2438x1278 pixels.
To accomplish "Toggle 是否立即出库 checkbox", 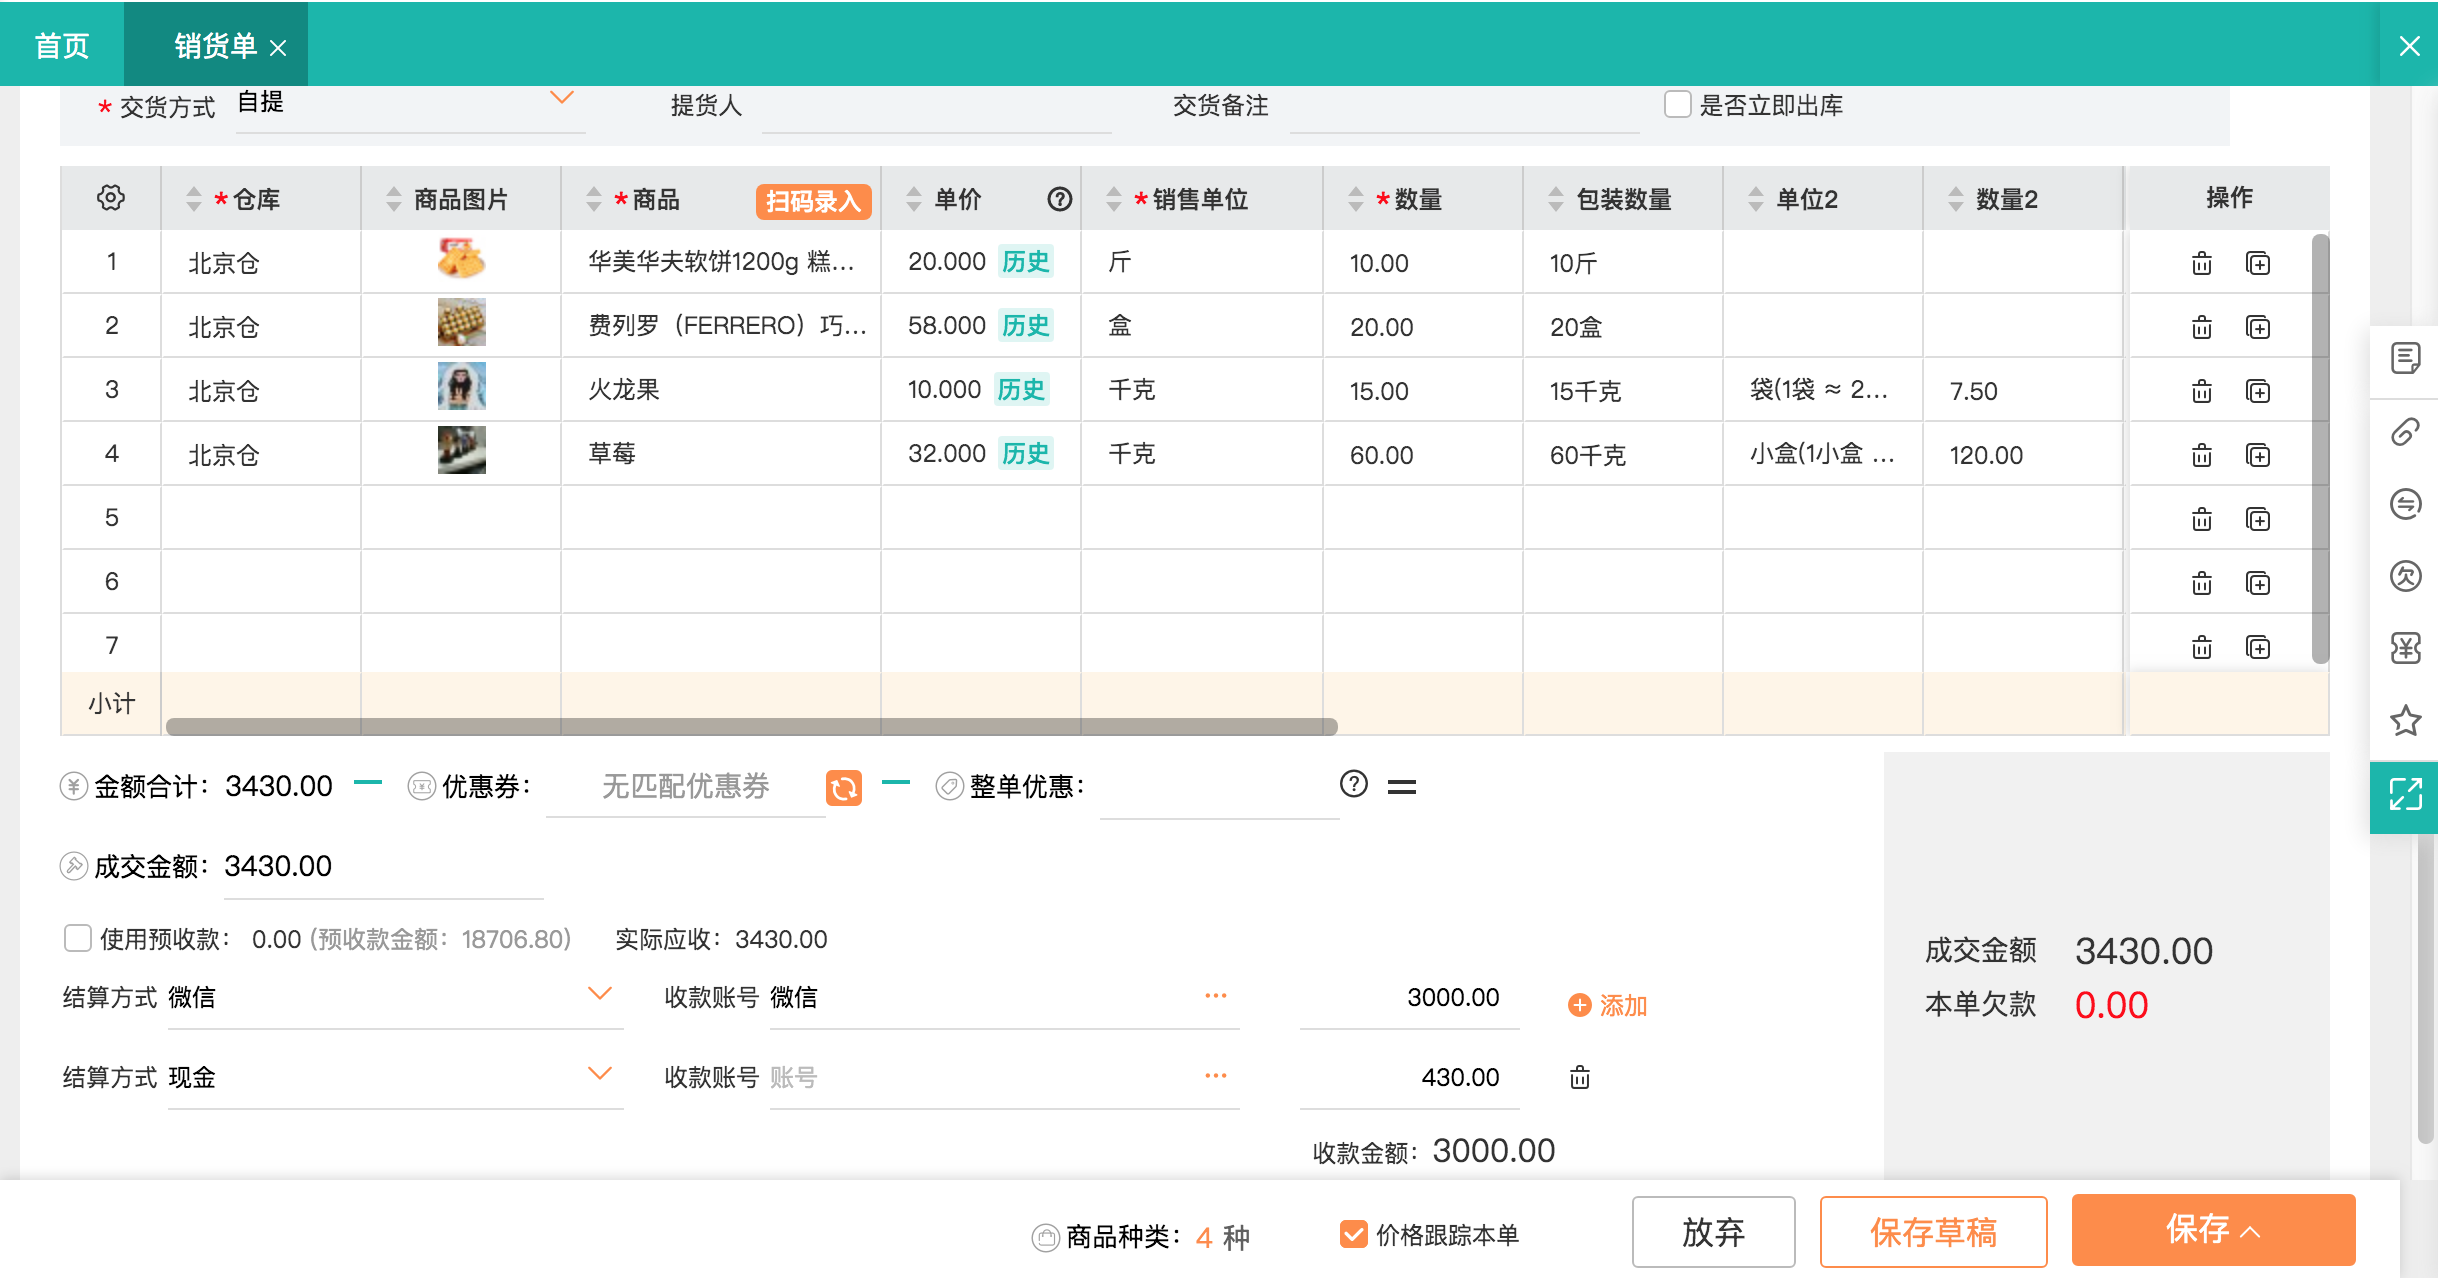I will tap(1677, 103).
